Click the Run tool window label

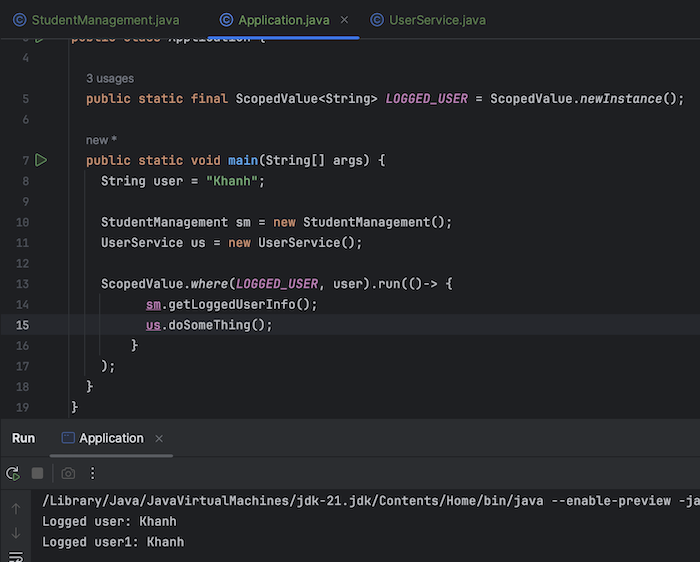[23, 438]
